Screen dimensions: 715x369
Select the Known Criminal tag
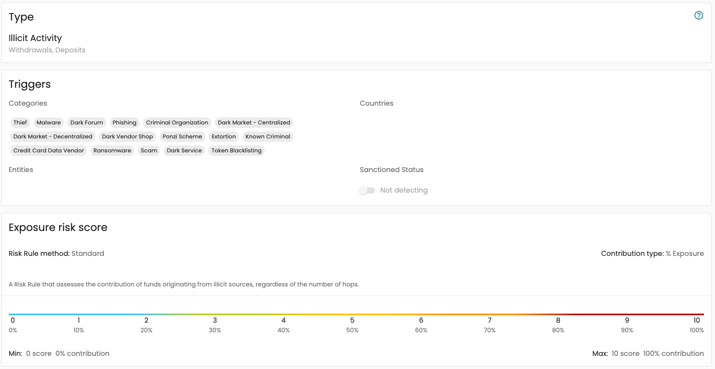pos(268,136)
